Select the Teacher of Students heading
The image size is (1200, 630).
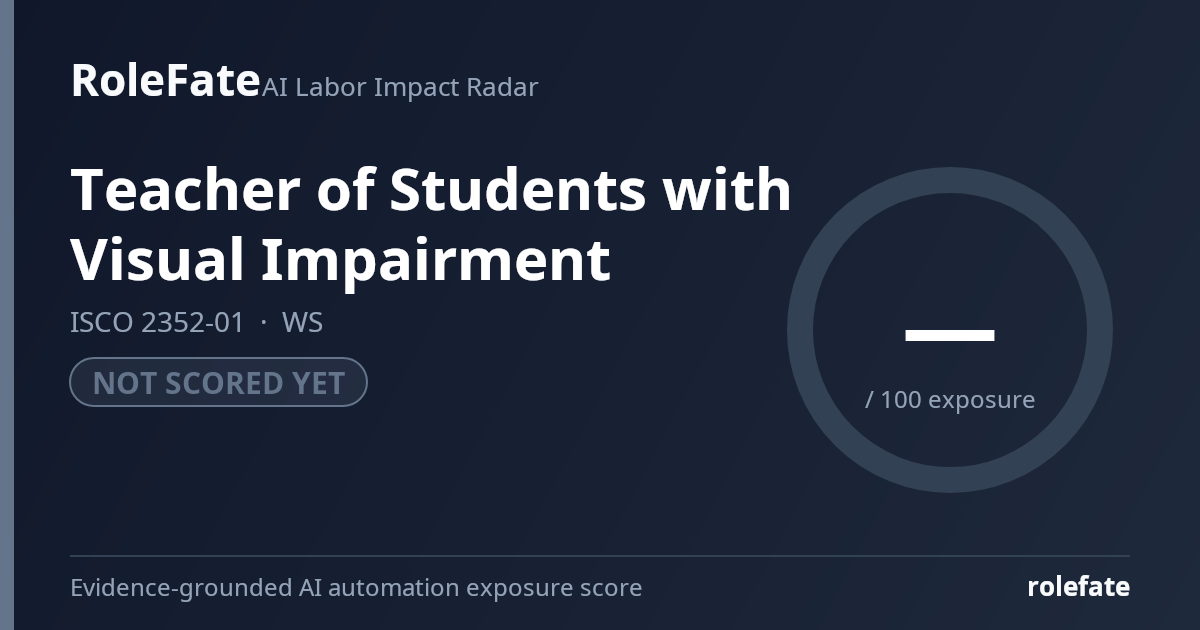click(431, 189)
